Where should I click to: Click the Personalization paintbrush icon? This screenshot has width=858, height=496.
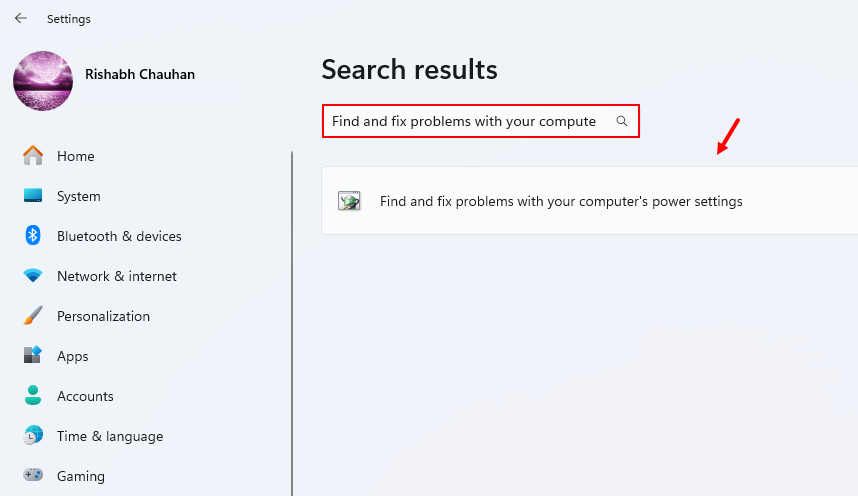[33, 315]
